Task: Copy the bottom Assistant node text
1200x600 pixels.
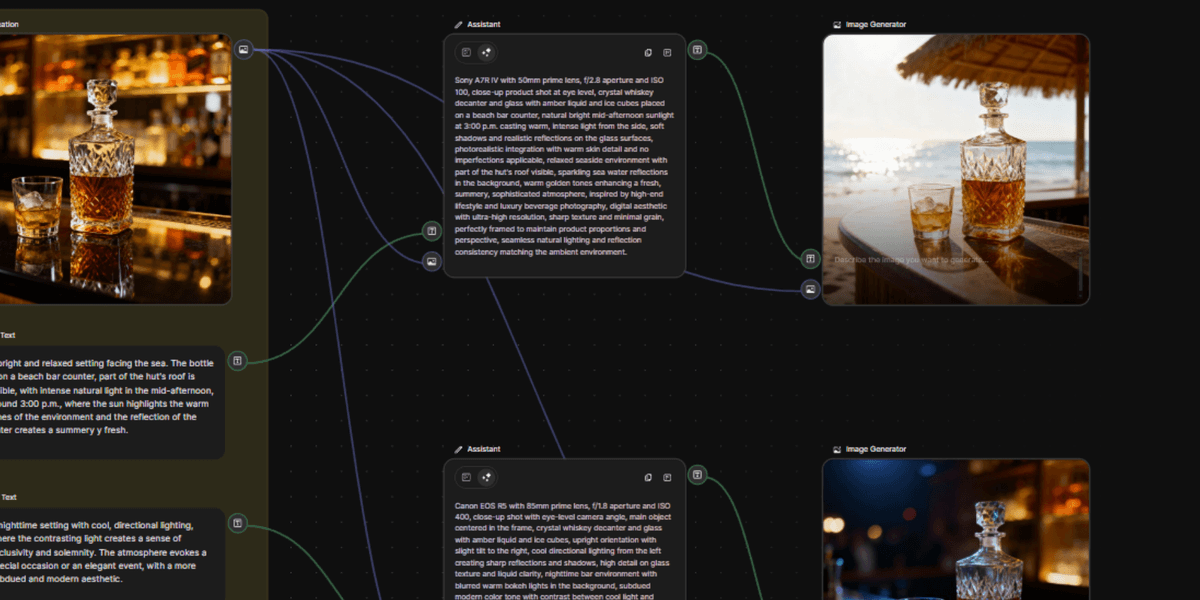Action: click(x=648, y=477)
